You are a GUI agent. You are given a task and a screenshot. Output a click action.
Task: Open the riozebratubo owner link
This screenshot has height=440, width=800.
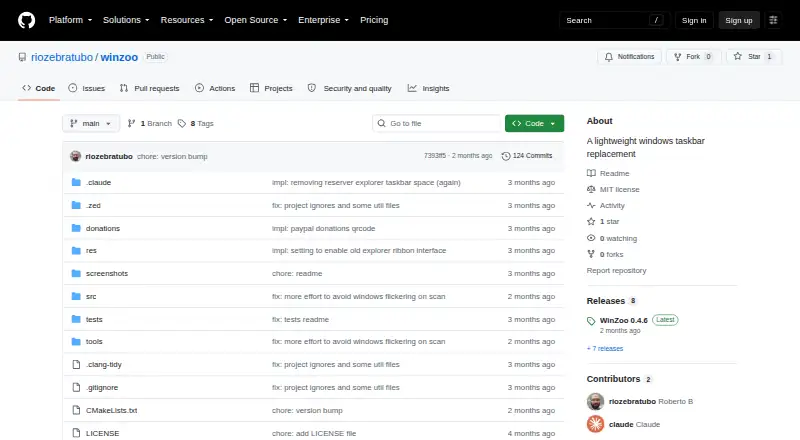click(x=62, y=57)
